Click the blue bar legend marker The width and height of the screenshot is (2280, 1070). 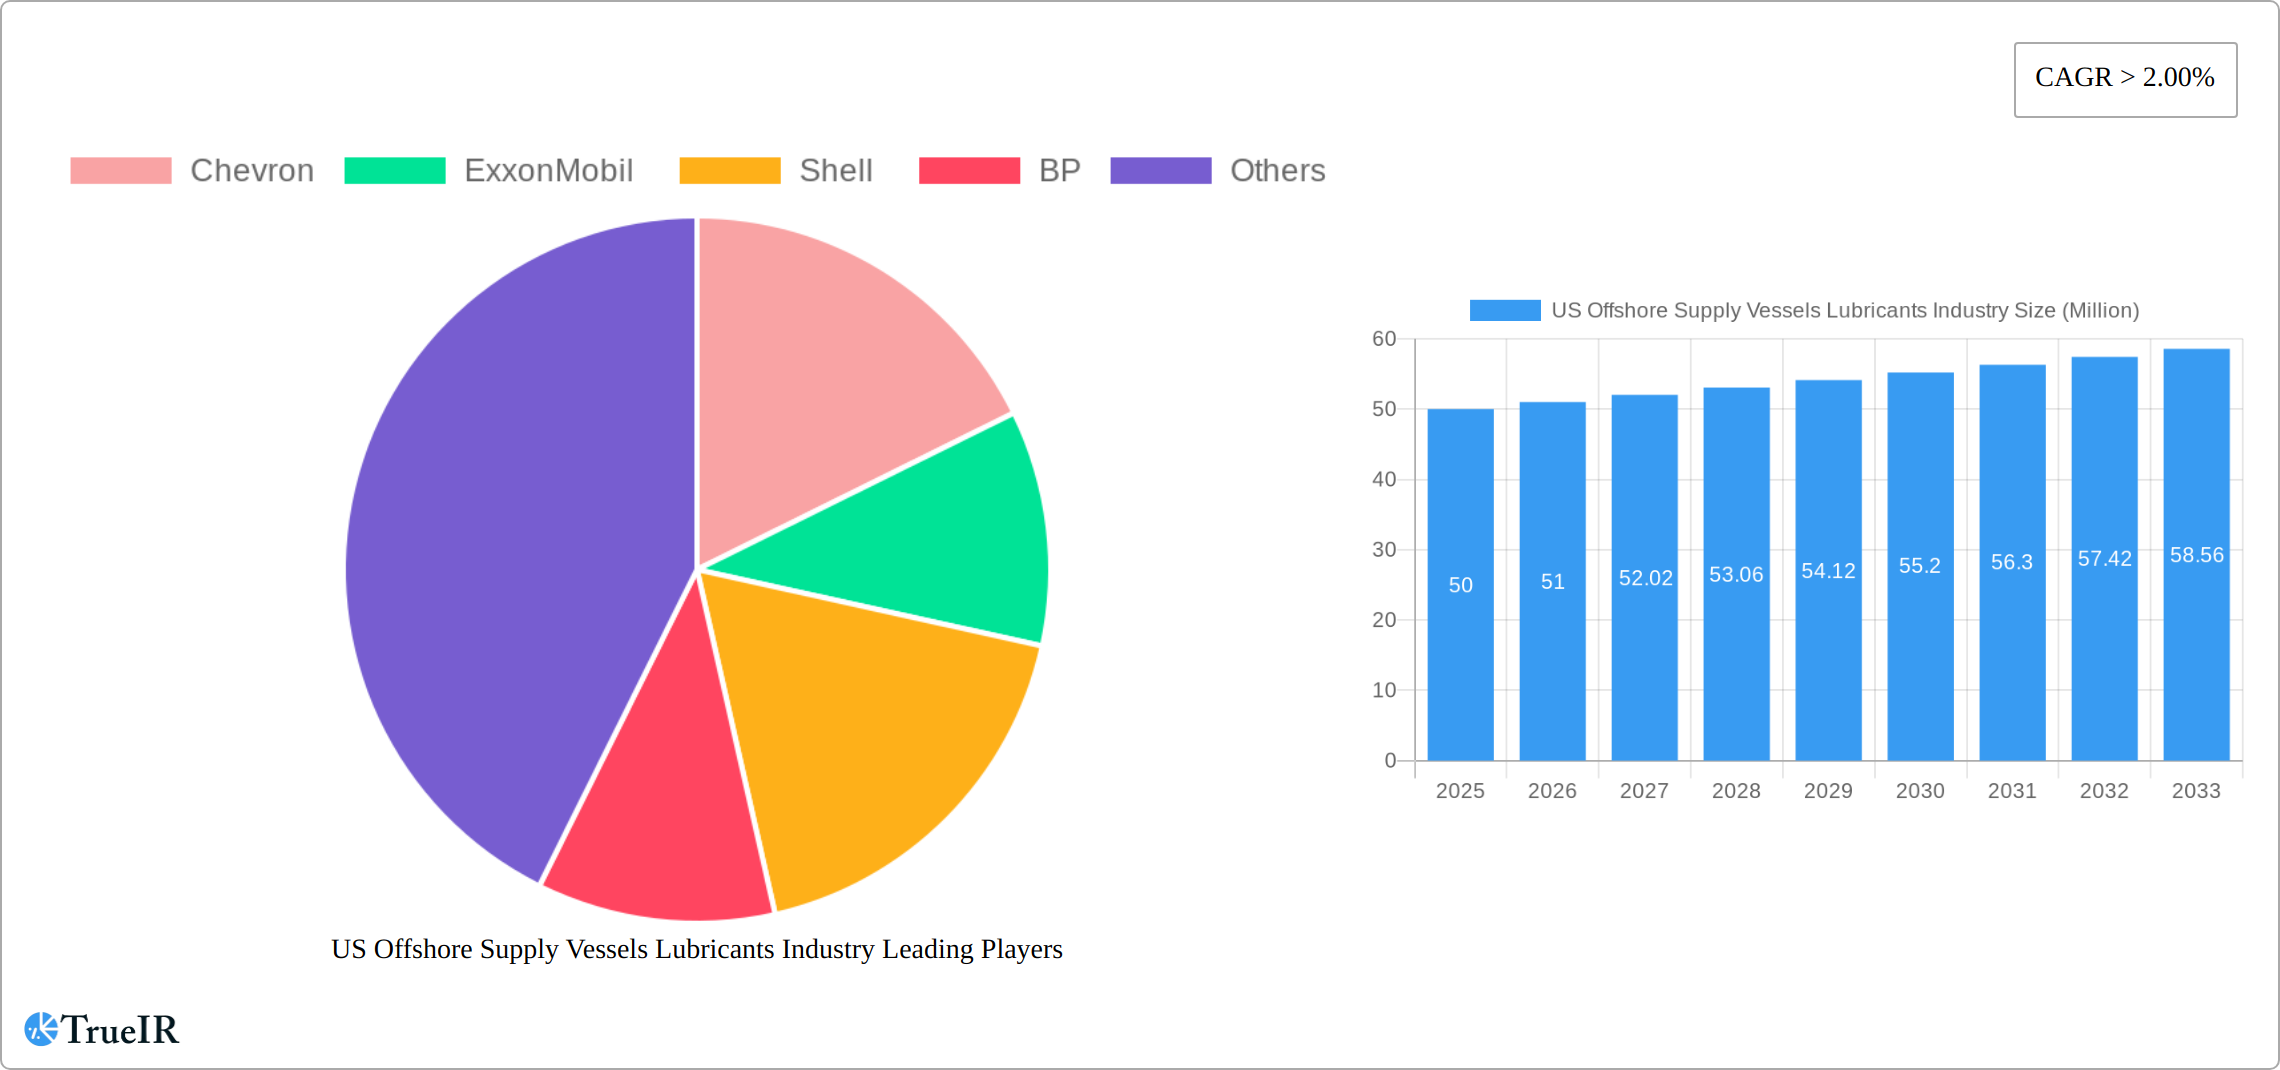[1506, 311]
